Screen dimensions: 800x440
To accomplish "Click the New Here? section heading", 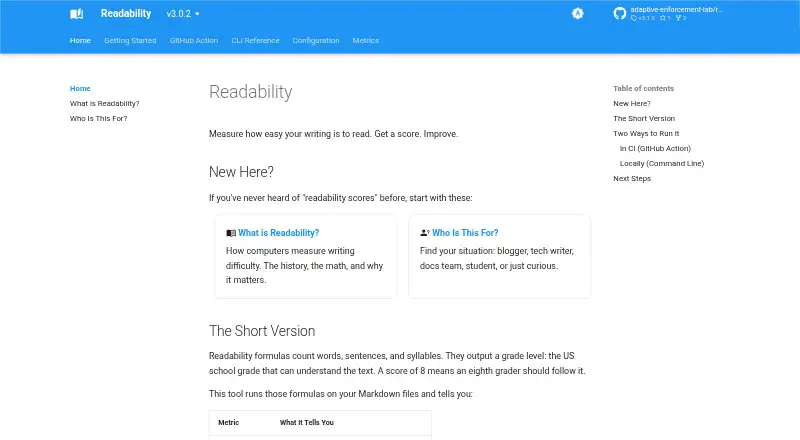I will tap(241, 172).
